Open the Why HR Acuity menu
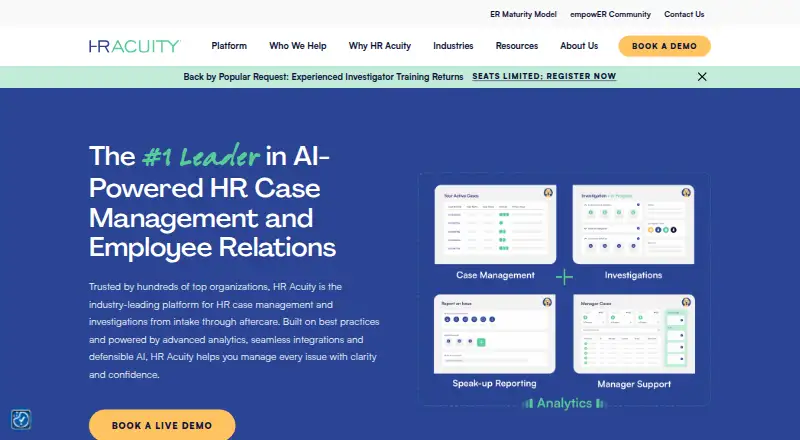Image resolution: width=800 pixels, height=440 pixels. tap(380, 46)
